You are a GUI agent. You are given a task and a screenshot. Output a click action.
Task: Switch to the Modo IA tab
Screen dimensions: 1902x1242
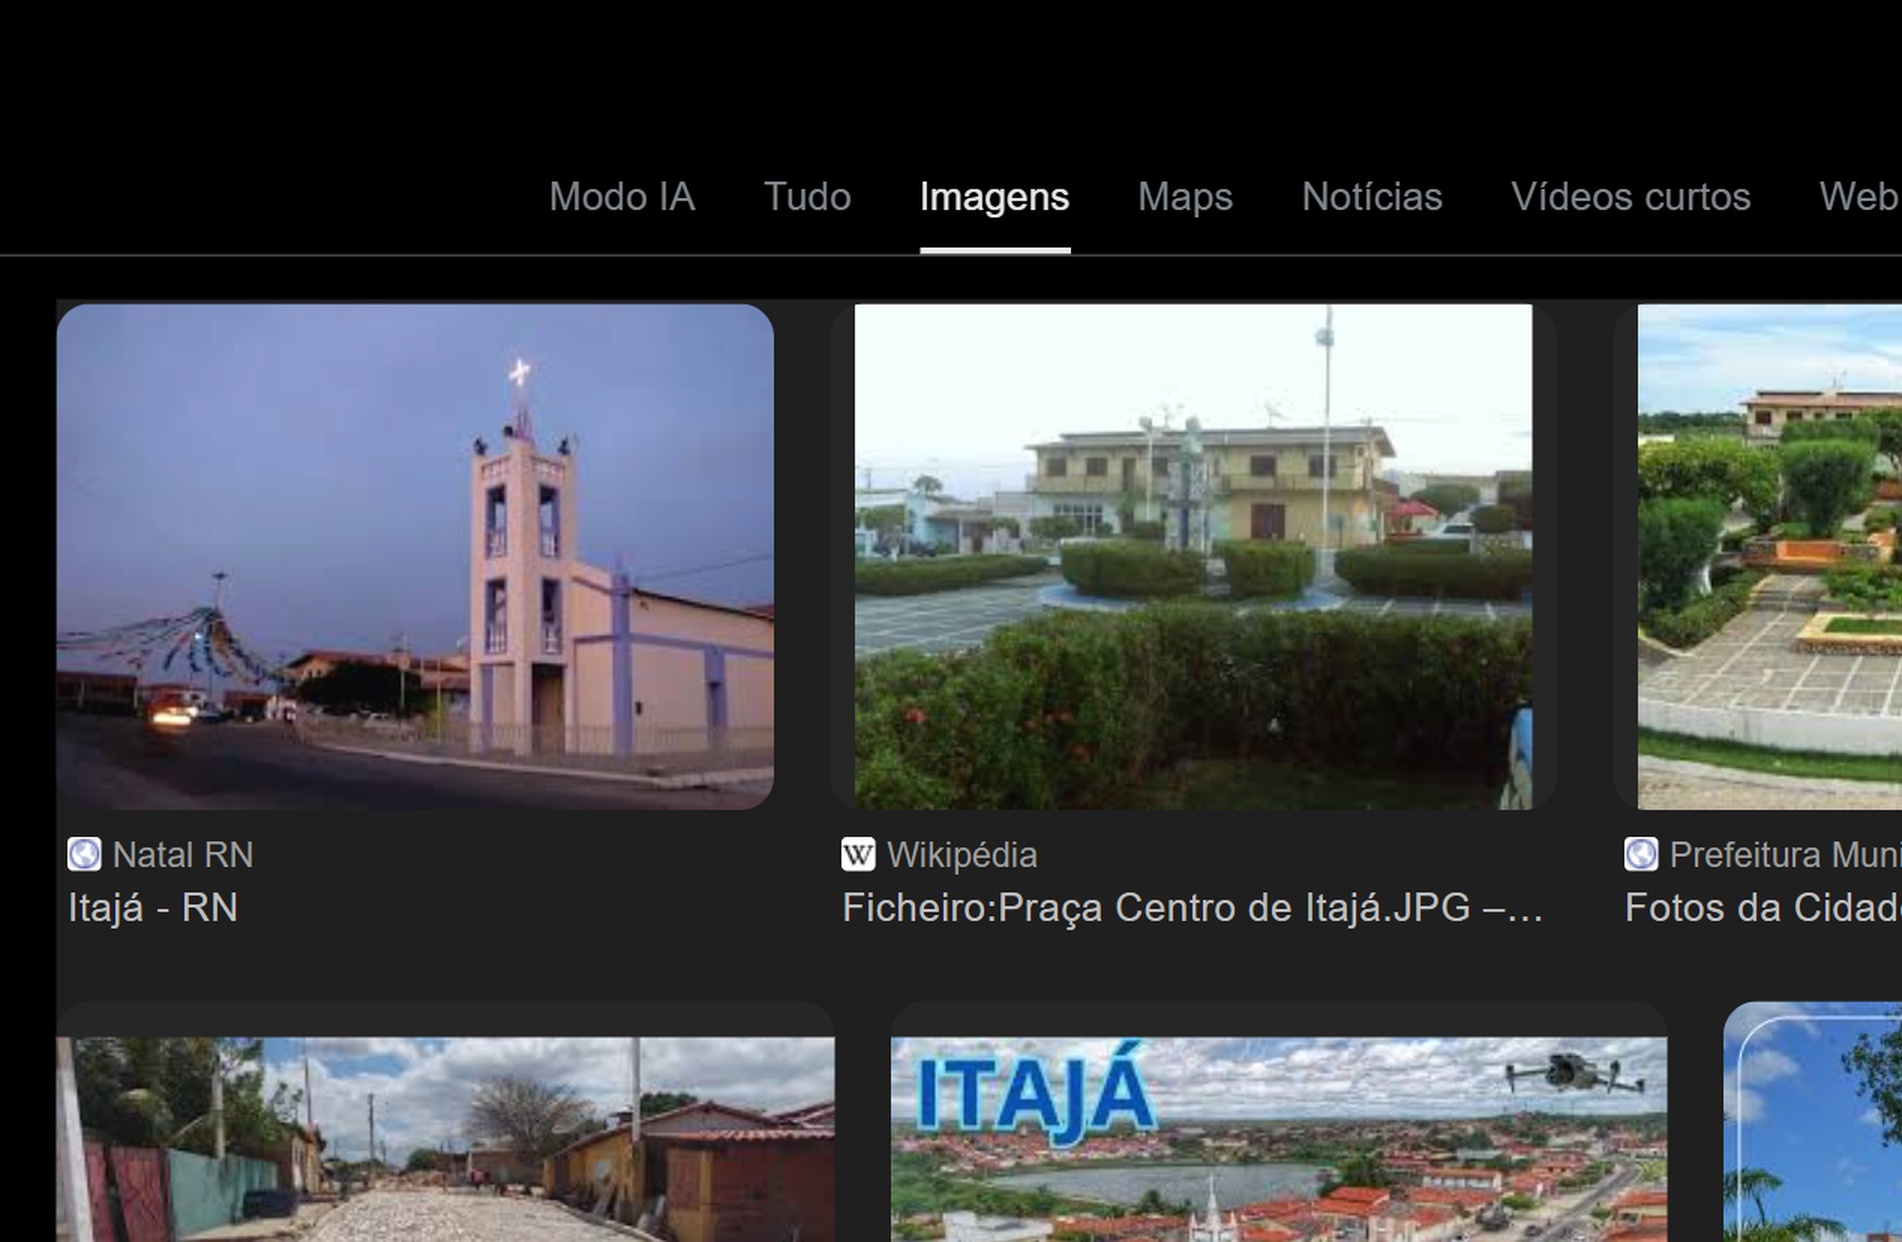(621, 197)
